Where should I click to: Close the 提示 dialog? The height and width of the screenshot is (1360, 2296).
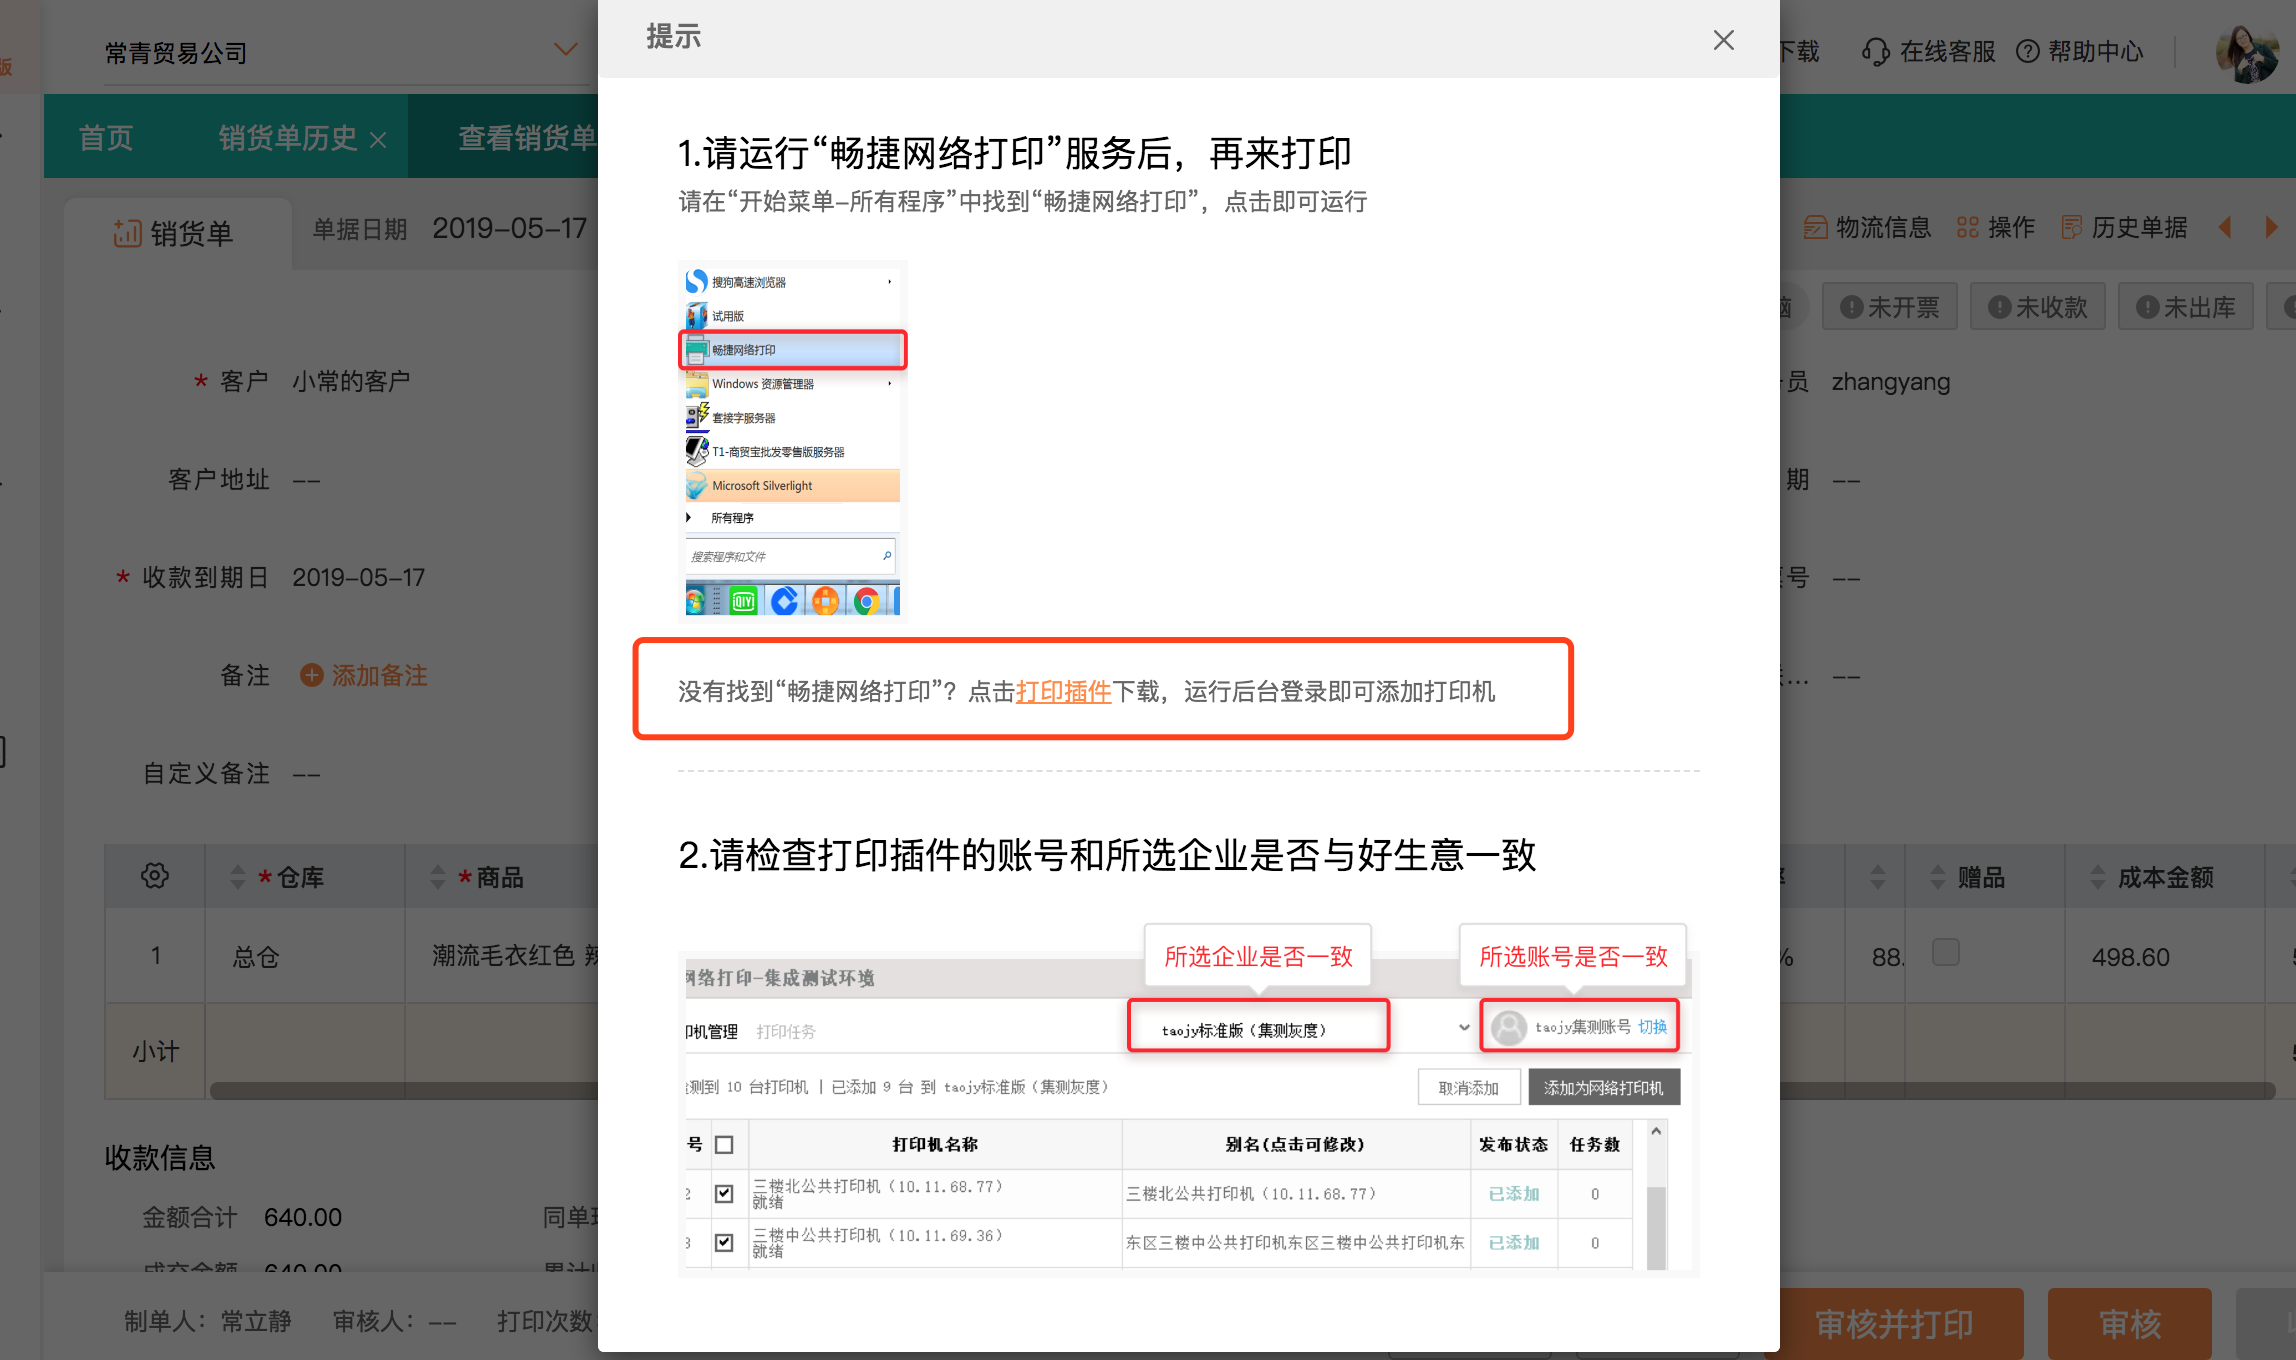pyautogui.click(x=1723, y=40)
